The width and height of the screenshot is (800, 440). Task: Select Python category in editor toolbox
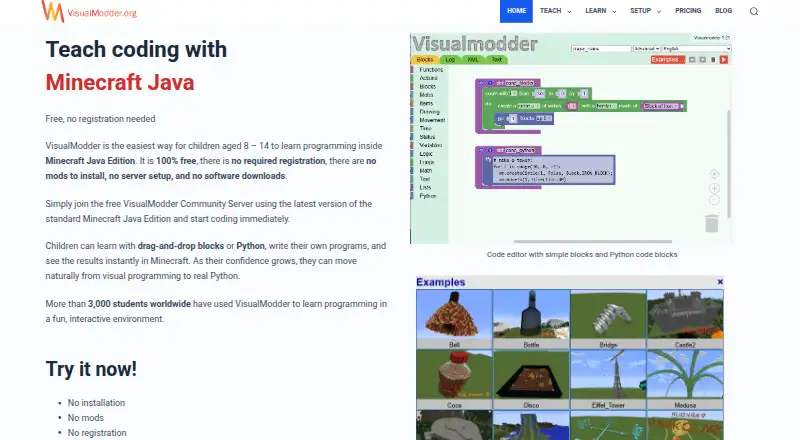pos(428,196)
